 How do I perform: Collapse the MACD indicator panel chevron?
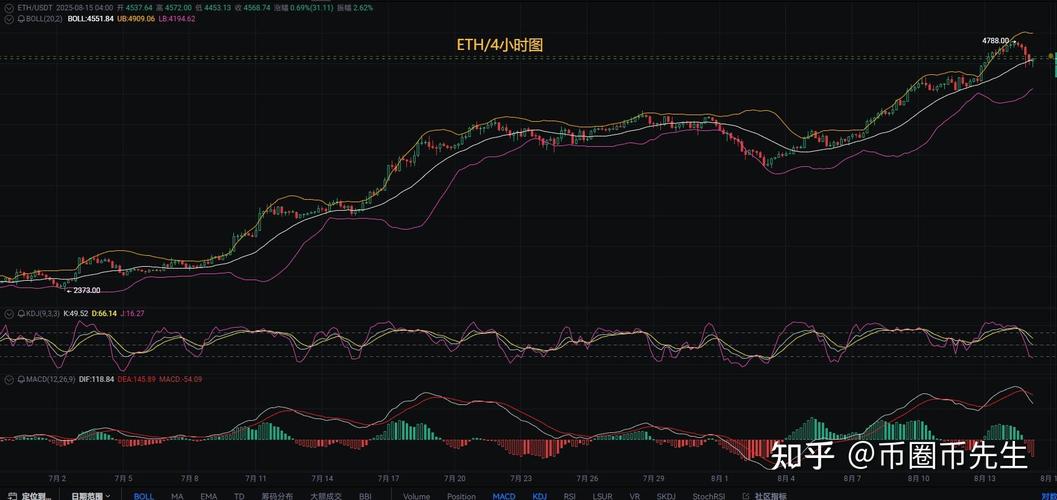point(7,380)
